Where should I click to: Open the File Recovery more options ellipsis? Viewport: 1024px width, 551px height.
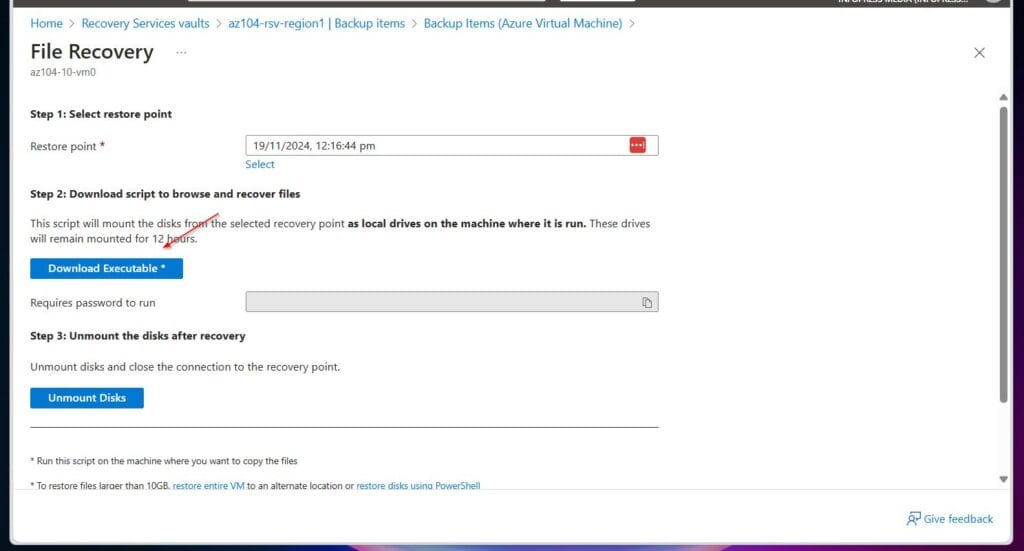coord(181,52)
